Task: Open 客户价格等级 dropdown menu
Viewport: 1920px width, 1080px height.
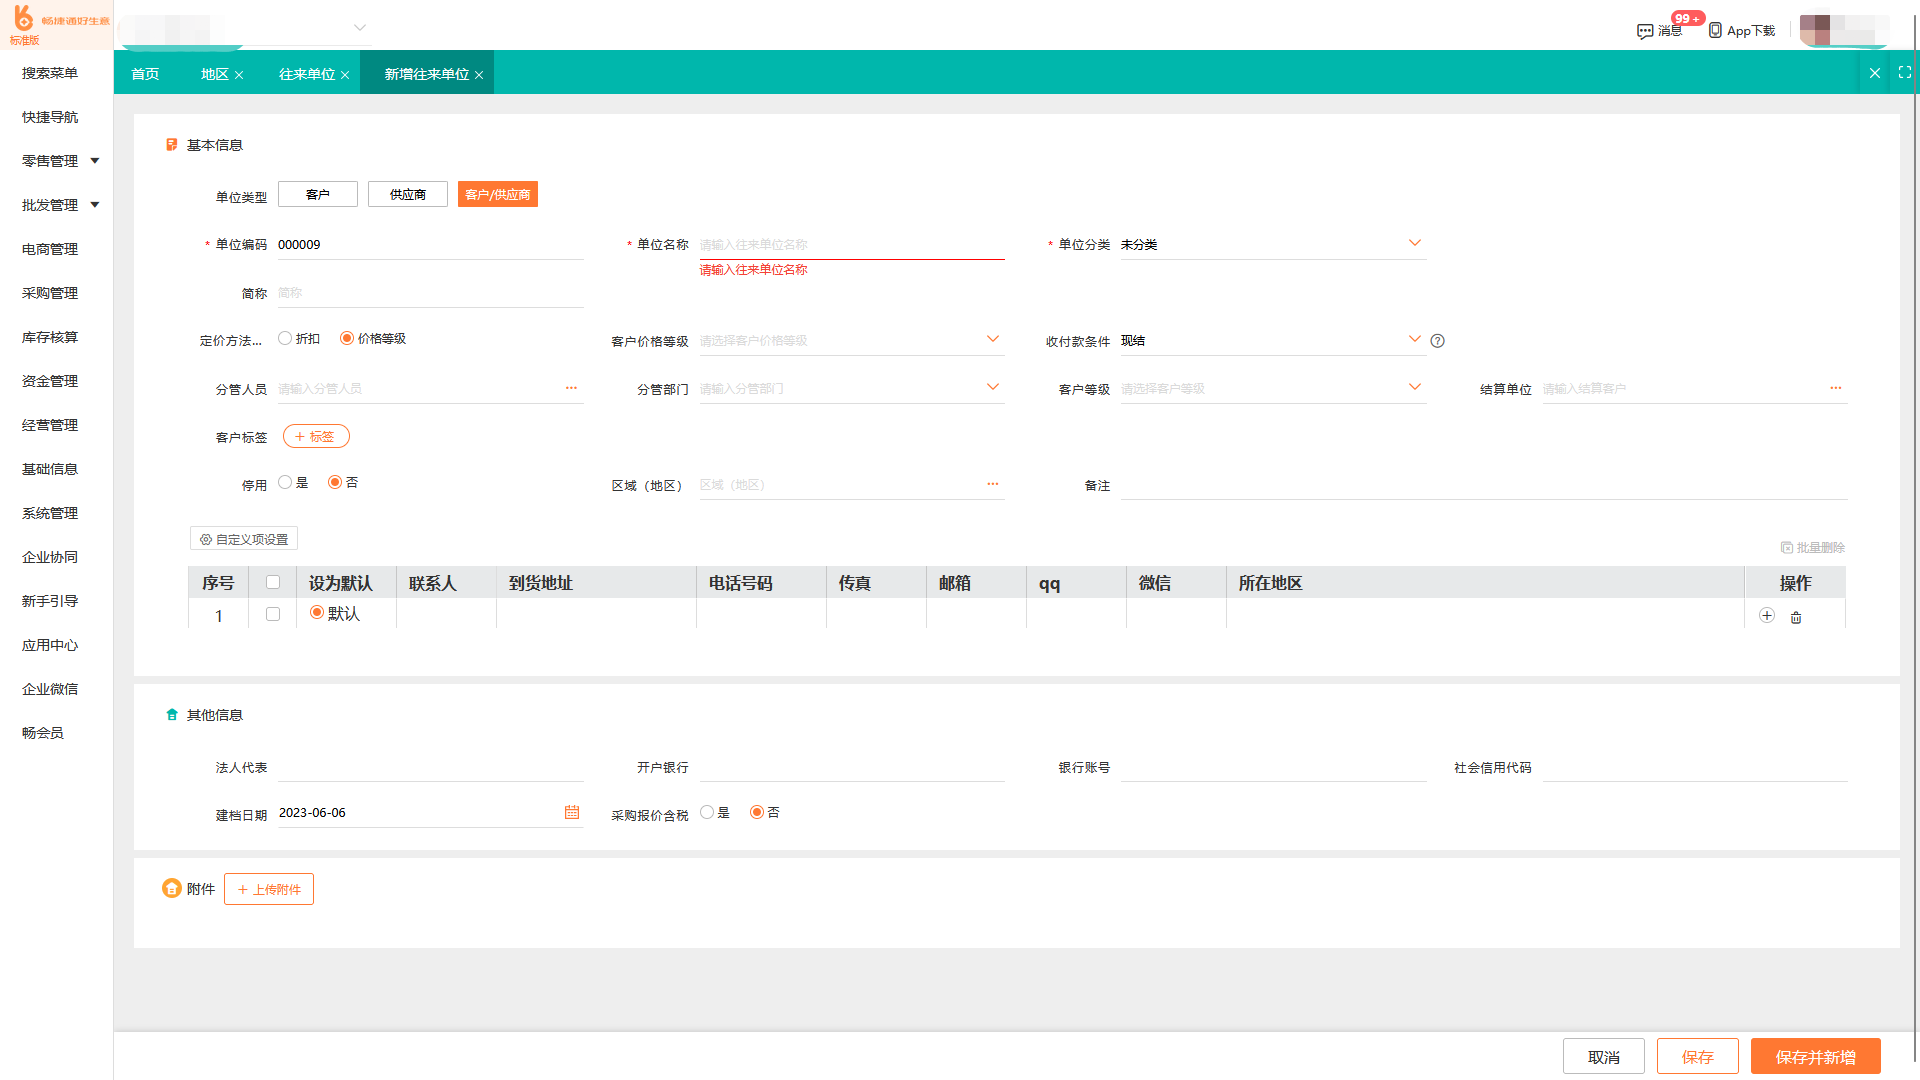Action: coord(994,340)
